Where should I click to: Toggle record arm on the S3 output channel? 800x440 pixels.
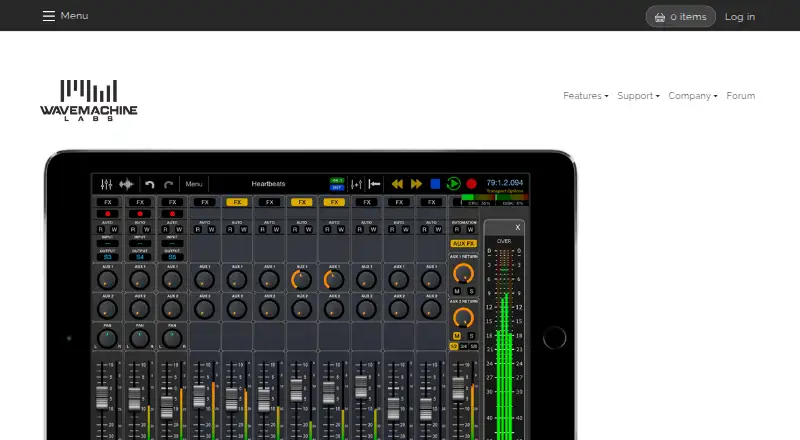pyautogui.click(x=108, y=213)
